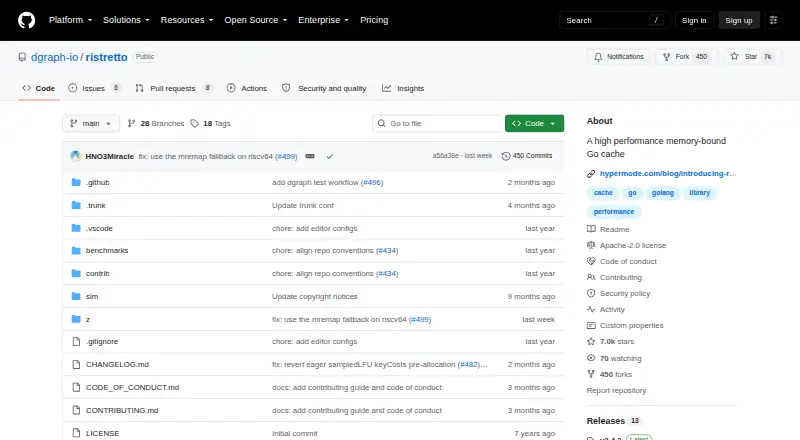Expand the Resources menu
This screenshot has width=800, height=440.
[187, 20]
